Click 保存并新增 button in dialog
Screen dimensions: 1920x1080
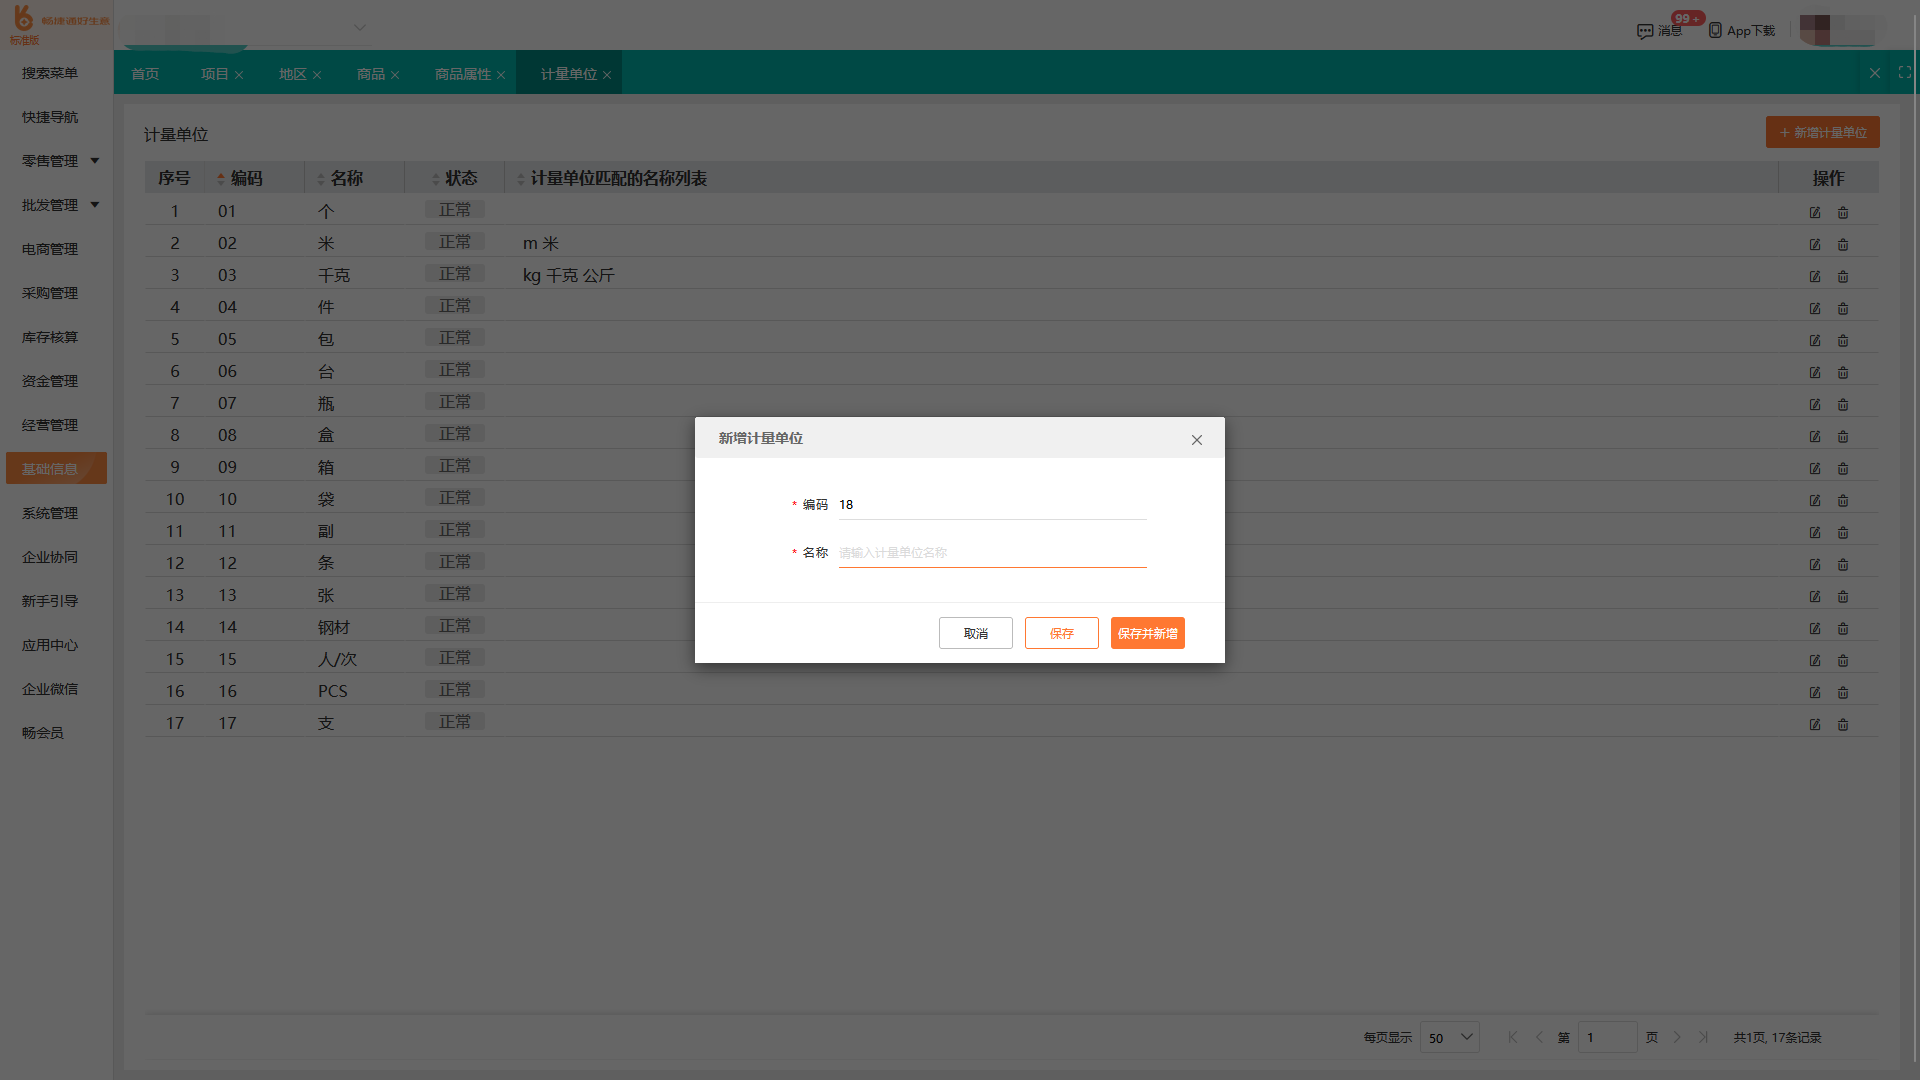1146,633
